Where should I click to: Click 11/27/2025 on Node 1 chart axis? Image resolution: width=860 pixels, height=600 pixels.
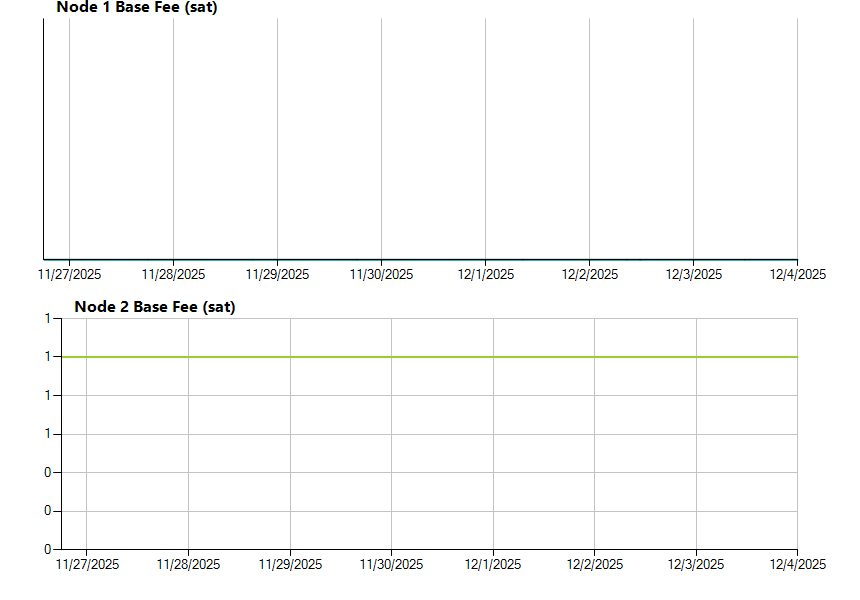click(69, 274)
